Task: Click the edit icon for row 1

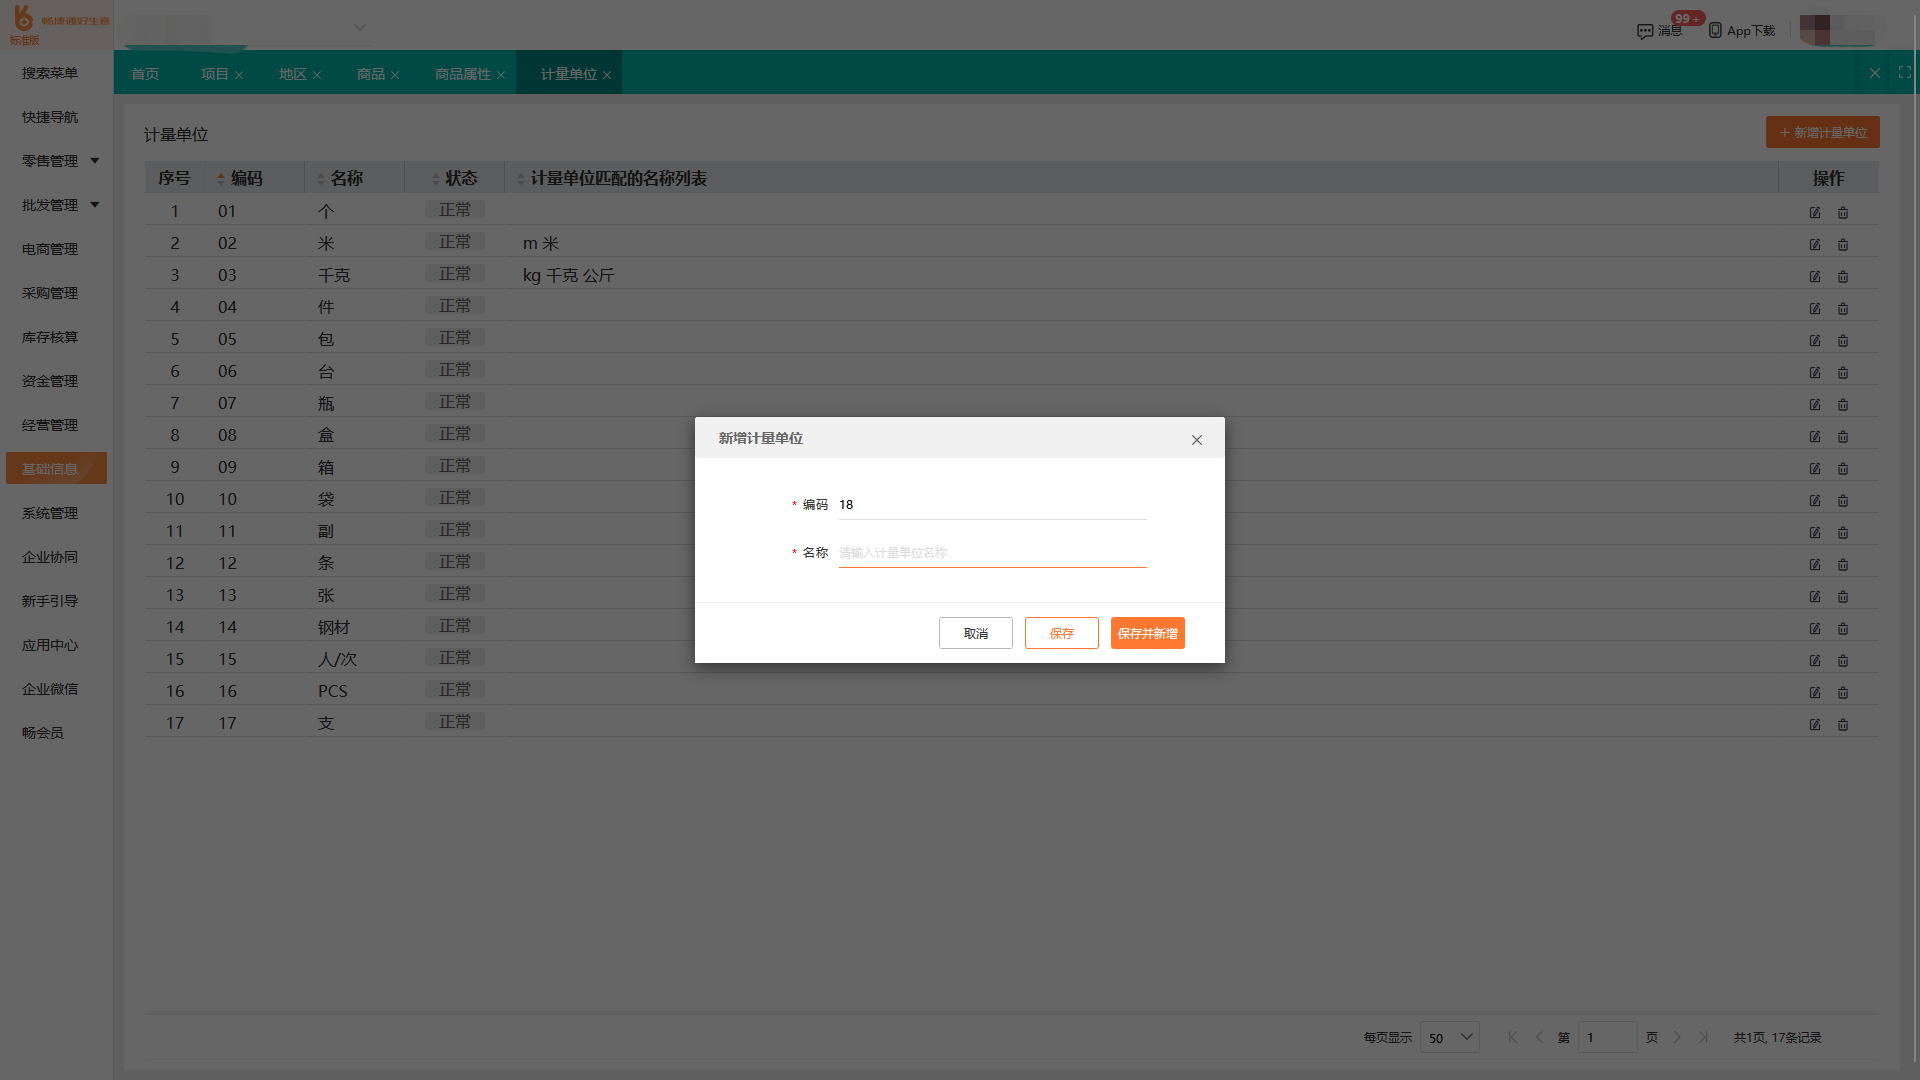Action: (1815, 211)
